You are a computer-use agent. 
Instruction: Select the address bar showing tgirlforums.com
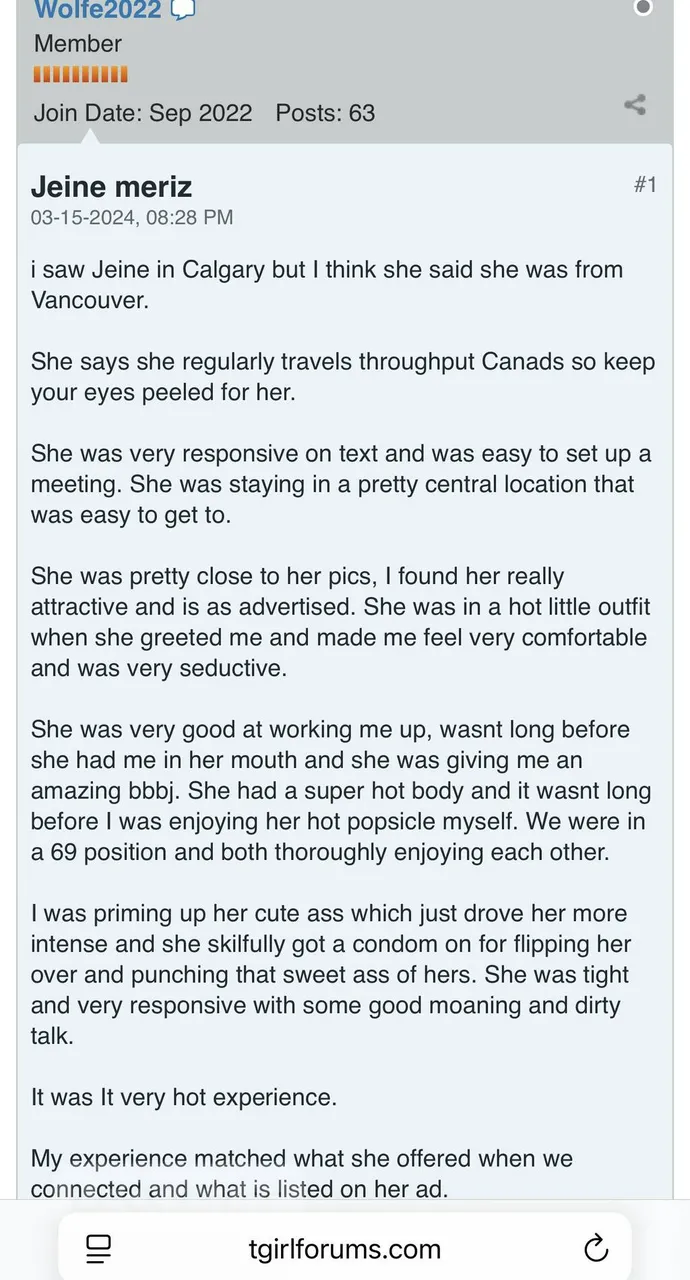345,1248
